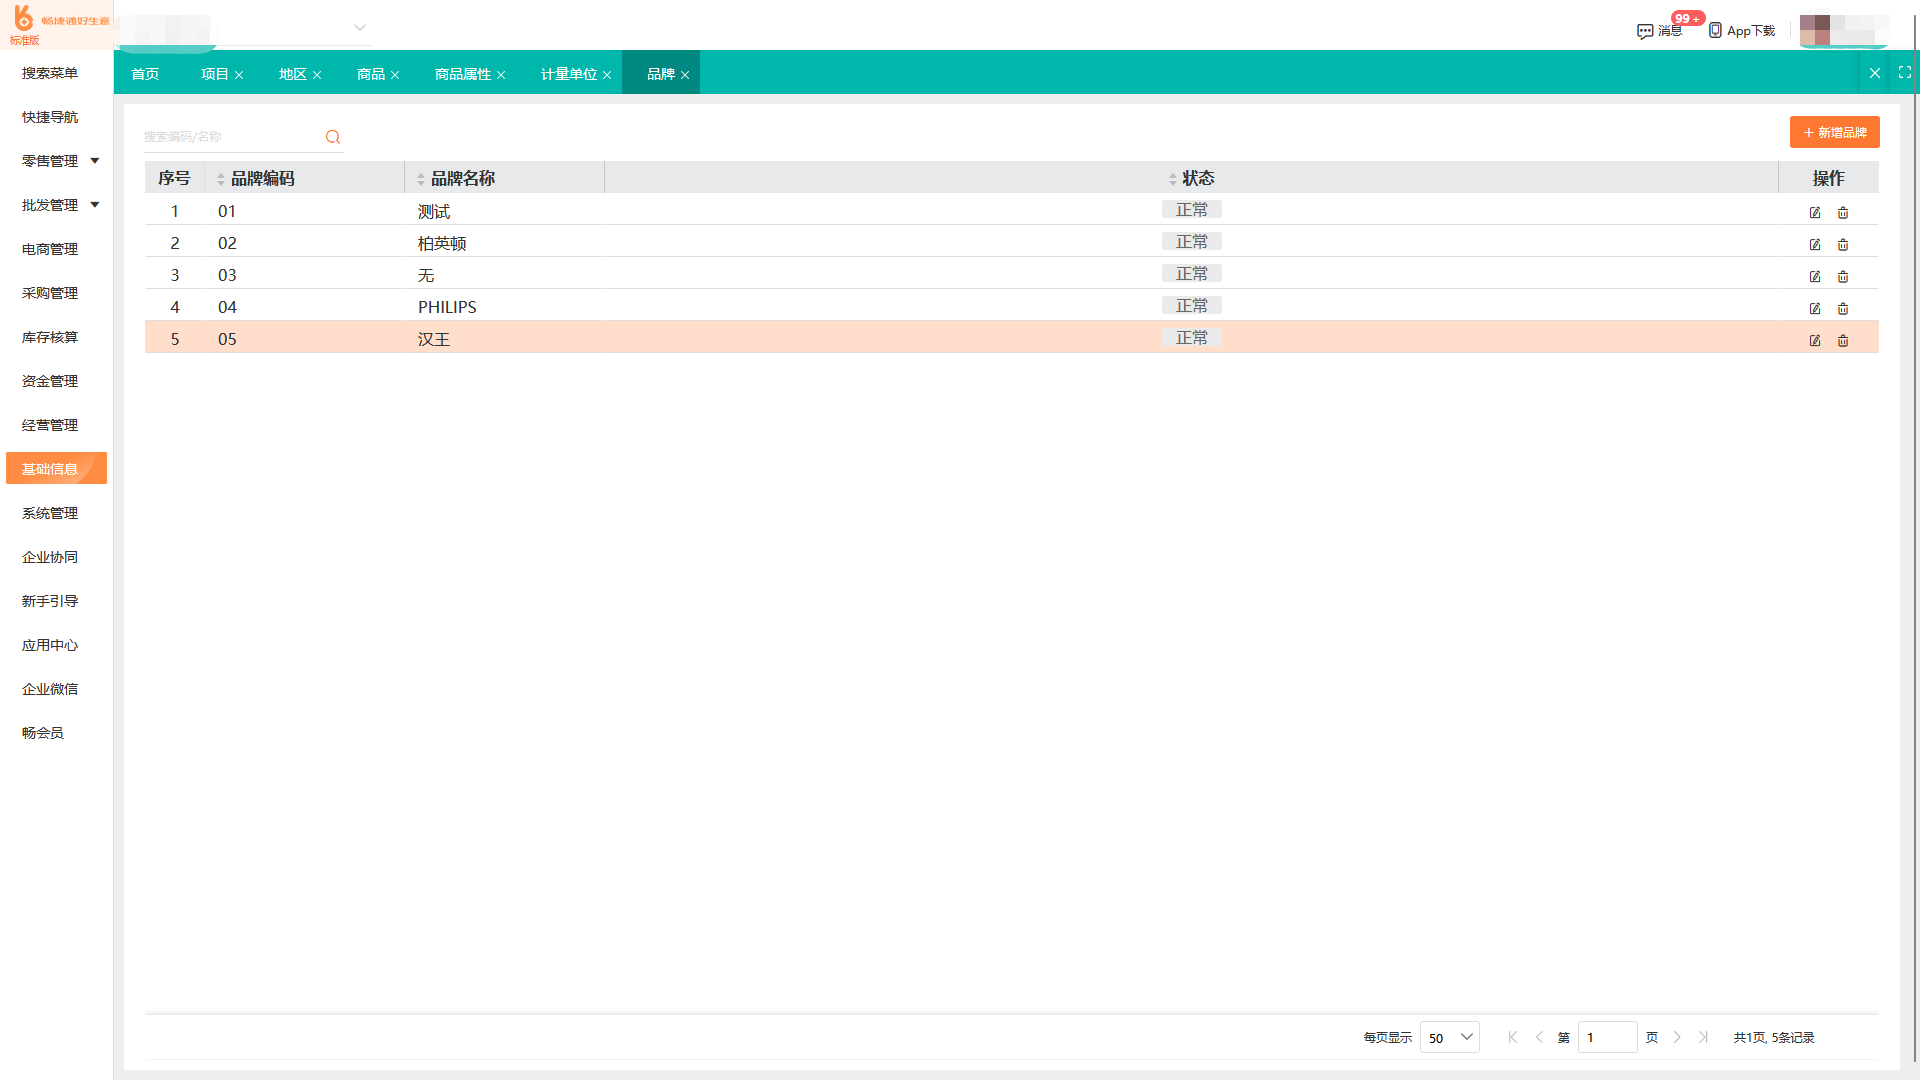This screenshot has height=1080, width=1920.
Task: Toggle 正常 status for PHILIPS row
Action: tap(1192, 306)
